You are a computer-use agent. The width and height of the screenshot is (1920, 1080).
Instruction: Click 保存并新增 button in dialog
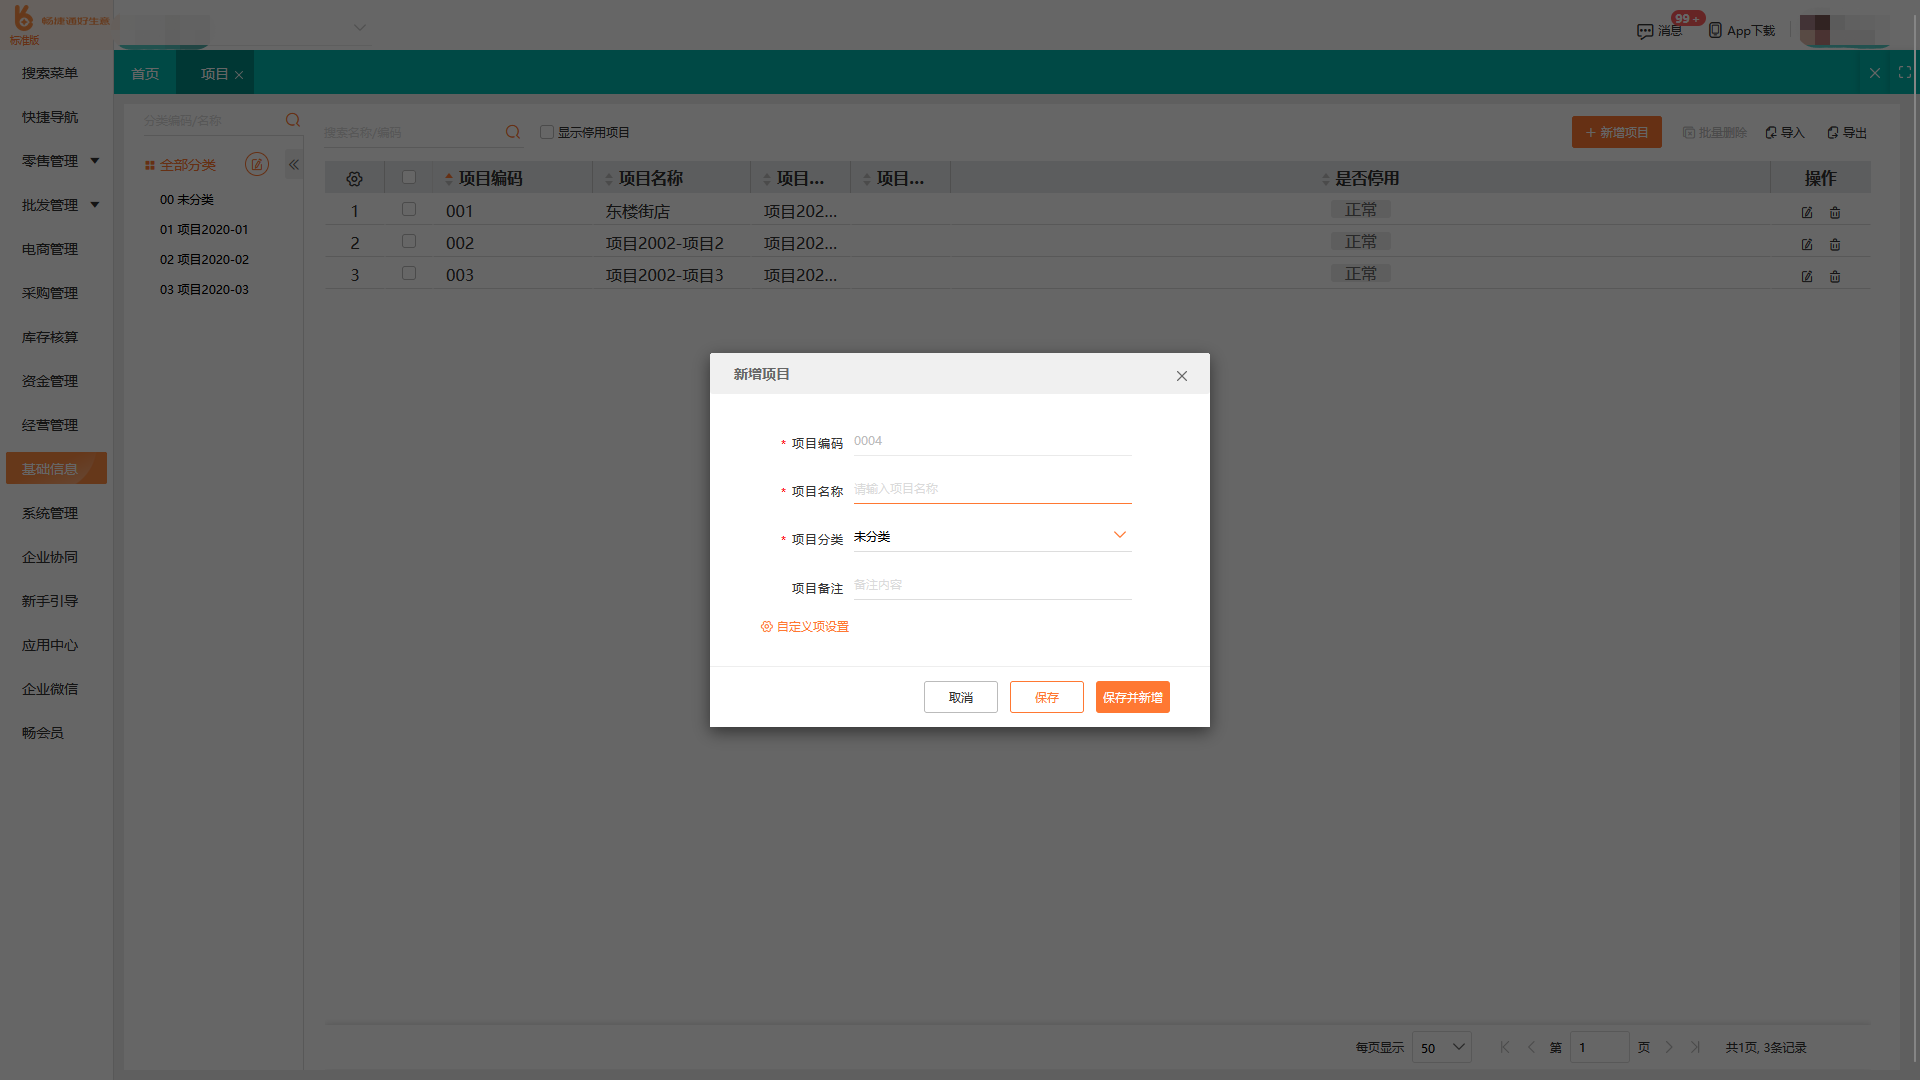tap(1133, 696)
